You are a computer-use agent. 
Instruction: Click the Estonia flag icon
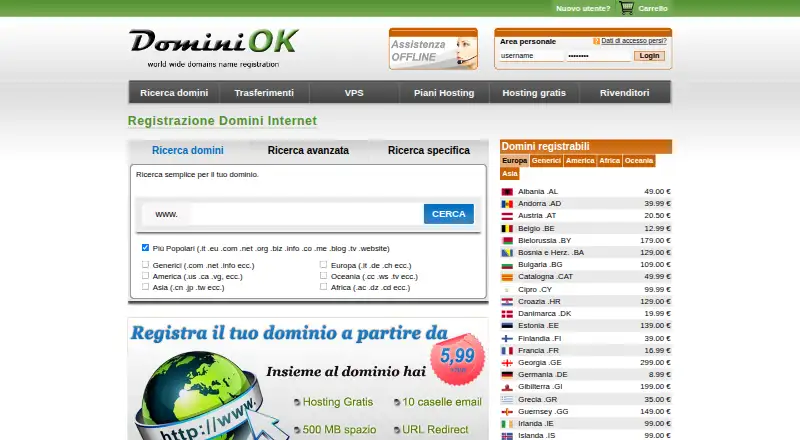507,326
